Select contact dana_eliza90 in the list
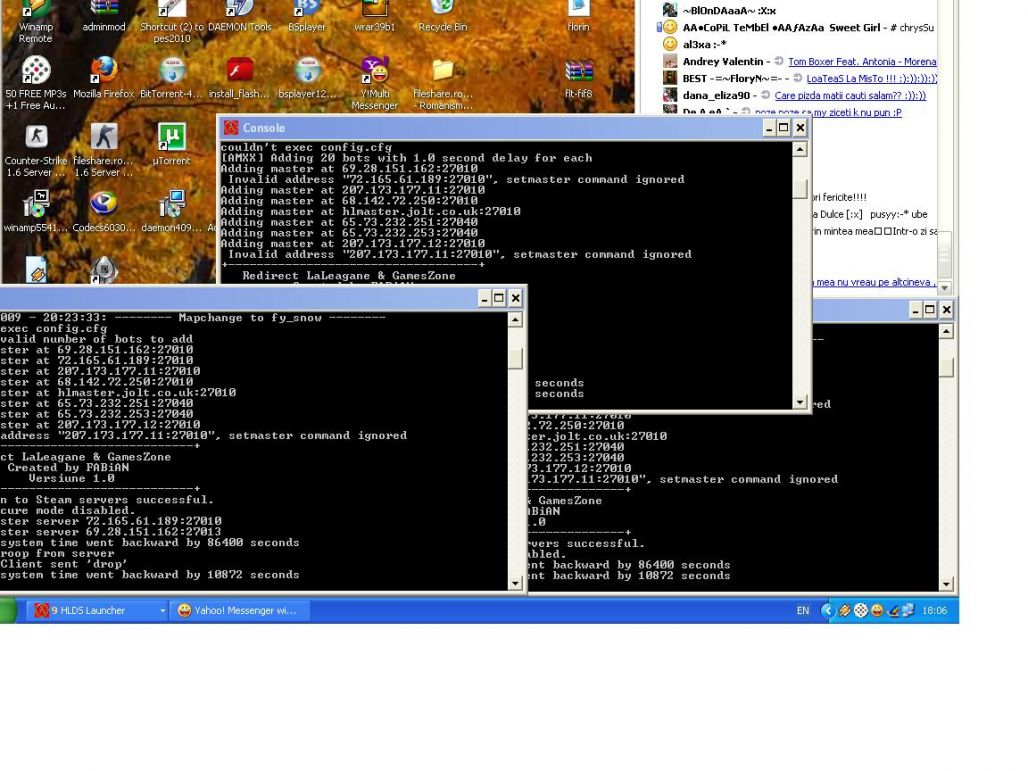 pyautogui.click(x=716, y=96)
